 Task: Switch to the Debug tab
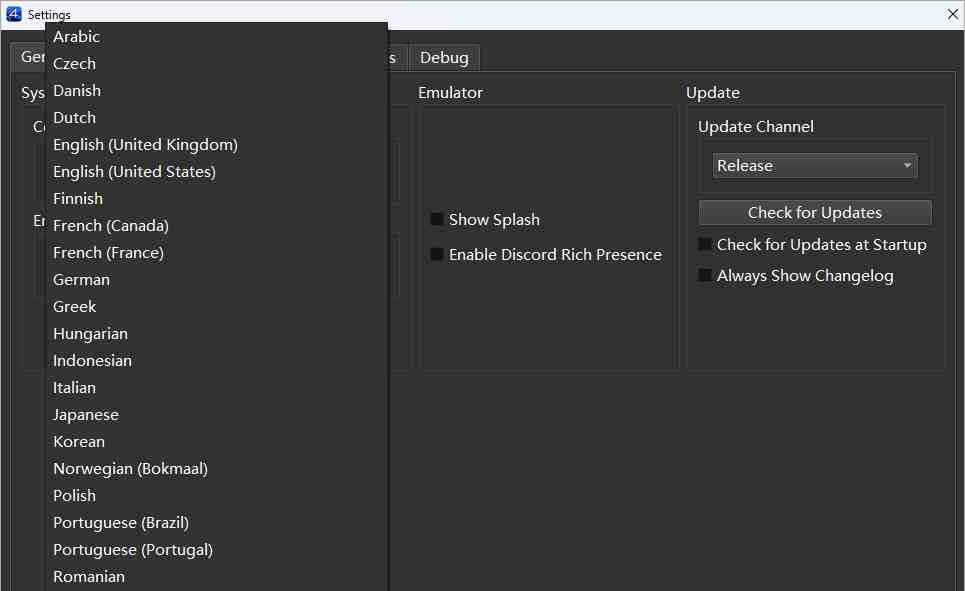(x=444, y=57)
